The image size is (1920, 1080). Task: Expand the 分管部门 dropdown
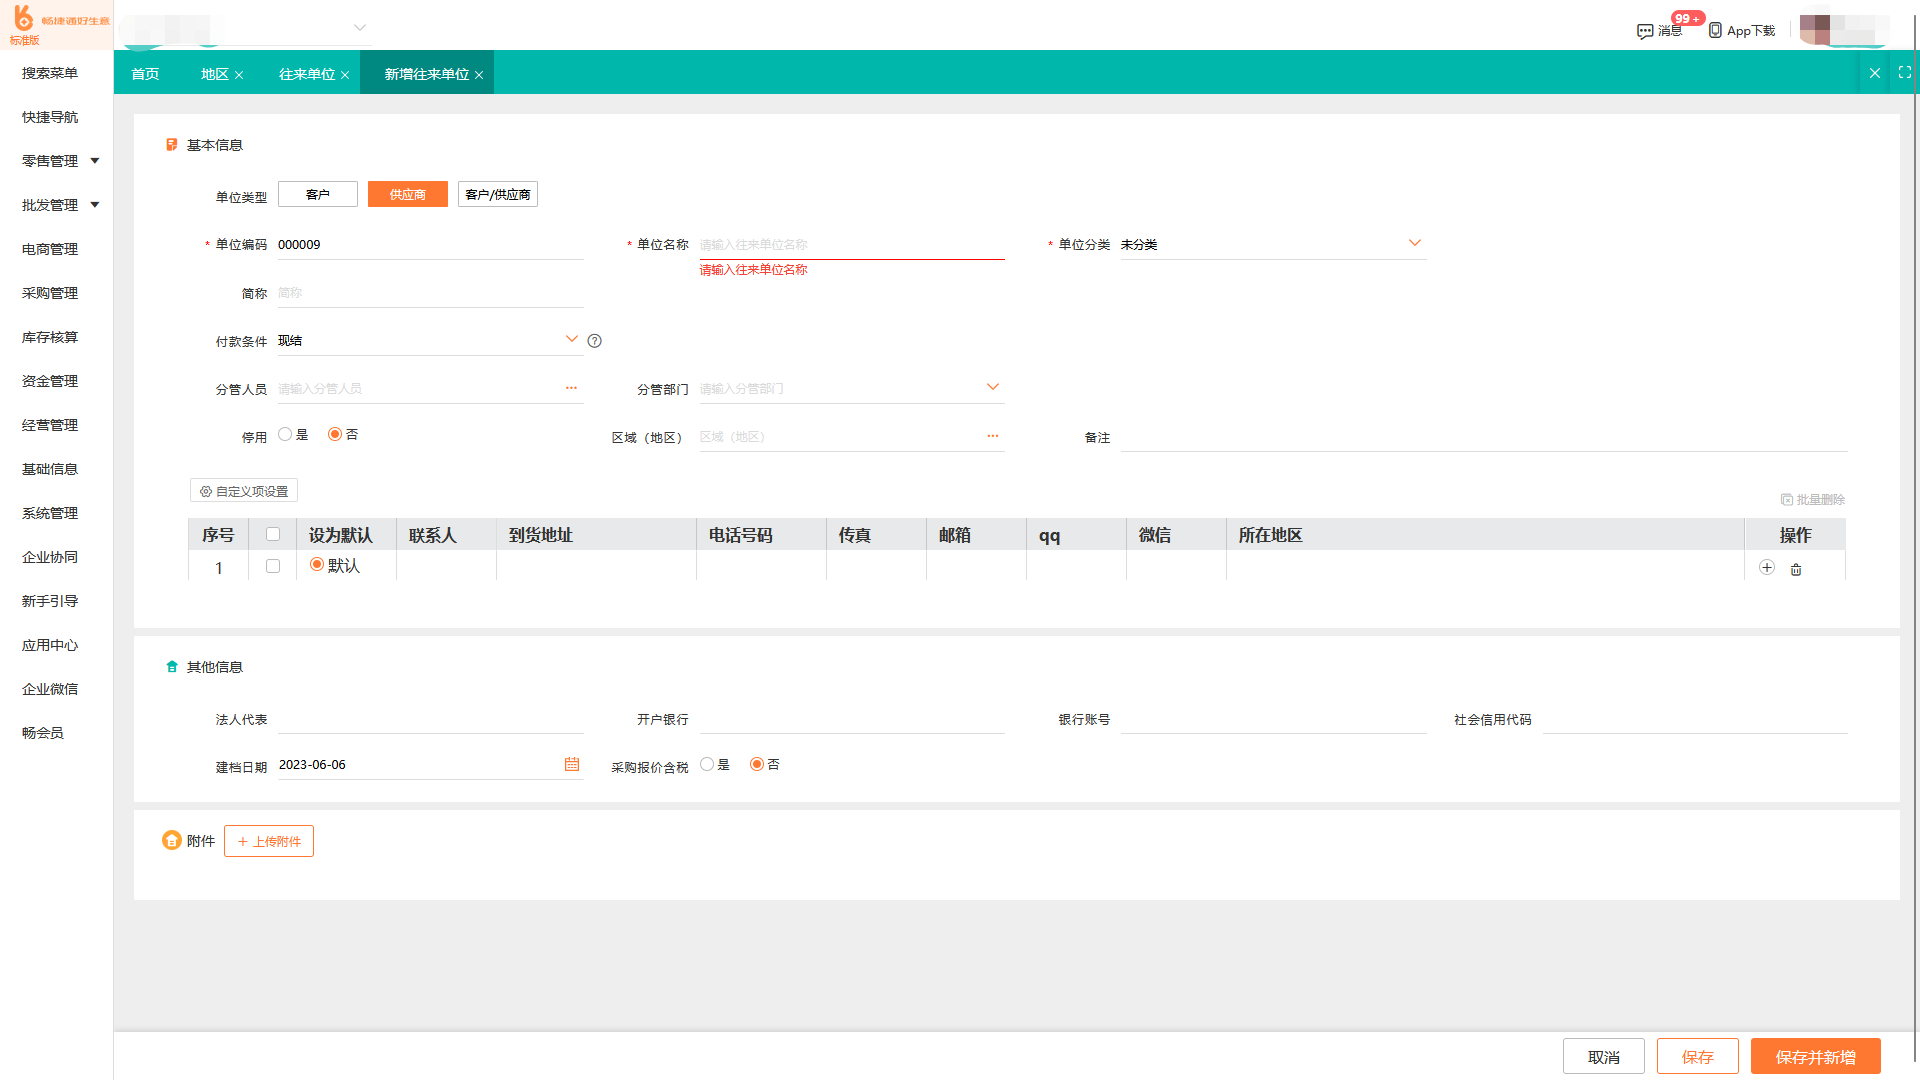994,388
